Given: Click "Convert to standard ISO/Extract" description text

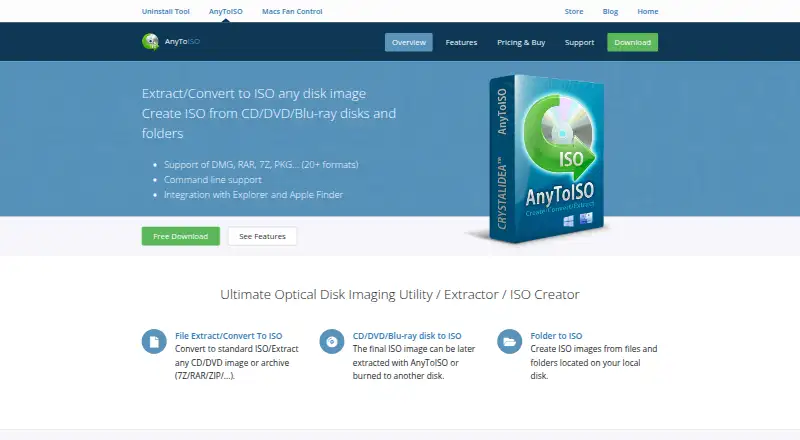Looking at the screenshot, I should point(237,349).
